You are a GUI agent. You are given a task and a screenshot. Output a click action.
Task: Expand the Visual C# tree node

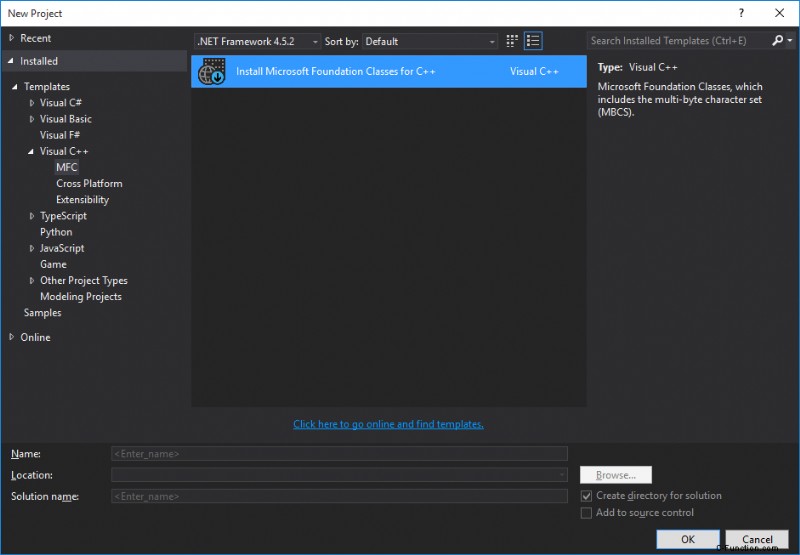(x=32, y=103)
